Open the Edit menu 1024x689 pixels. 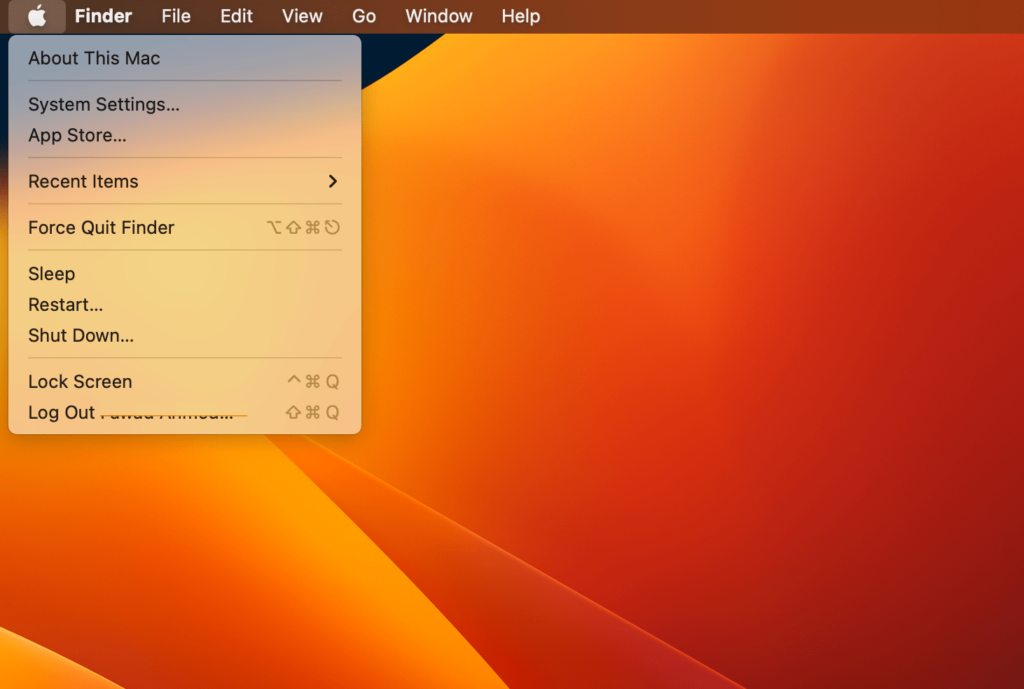tap(236, 16)
